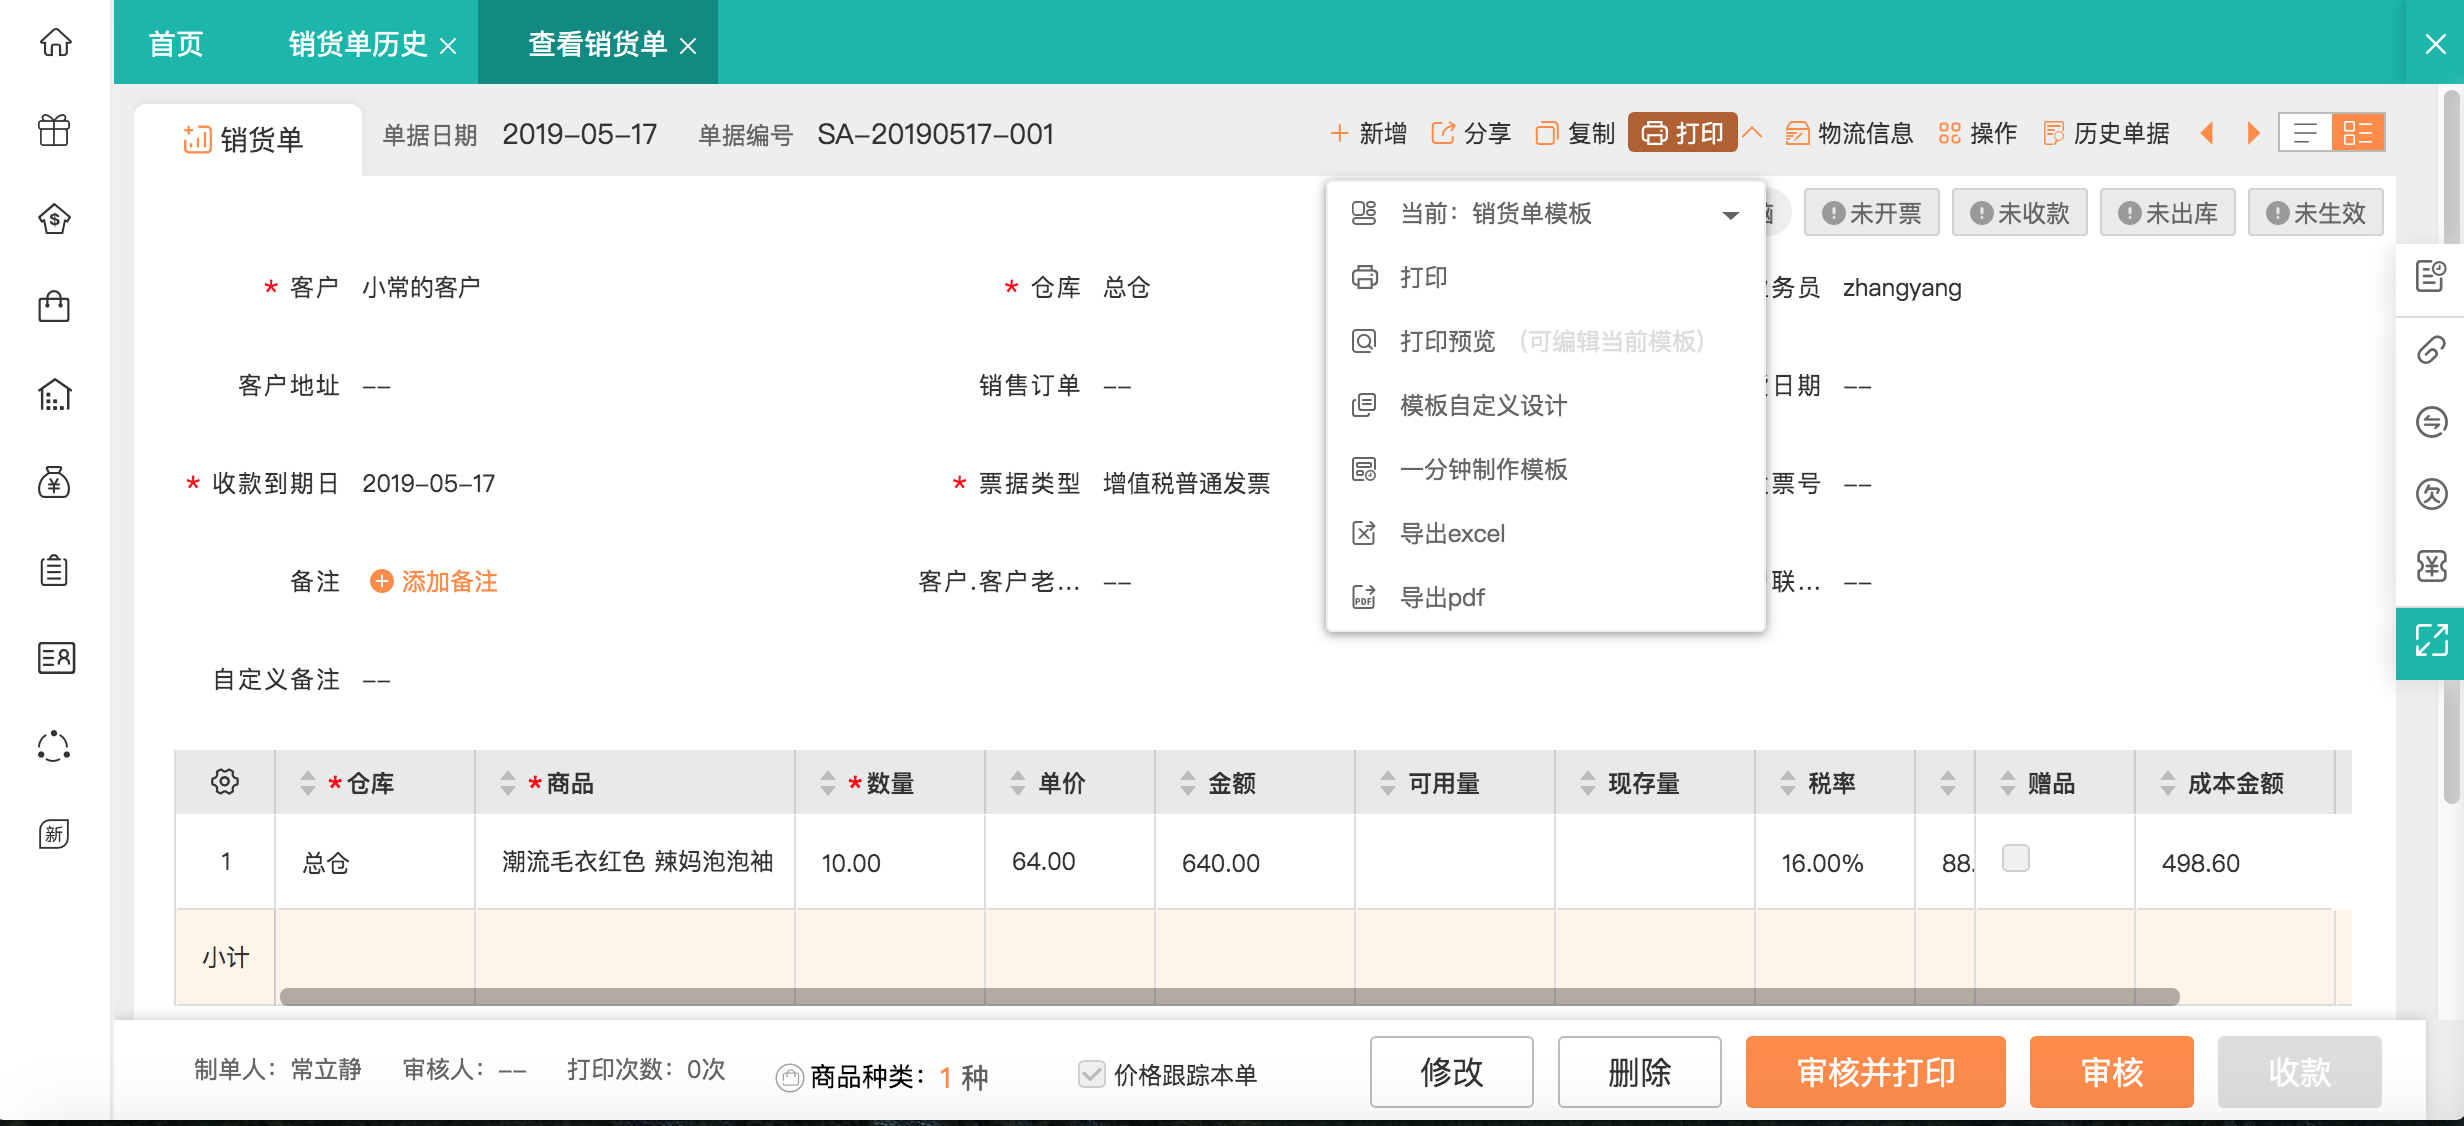Select 未开票 status filter toggle

pyautogui.click(x=1875, y=214)
